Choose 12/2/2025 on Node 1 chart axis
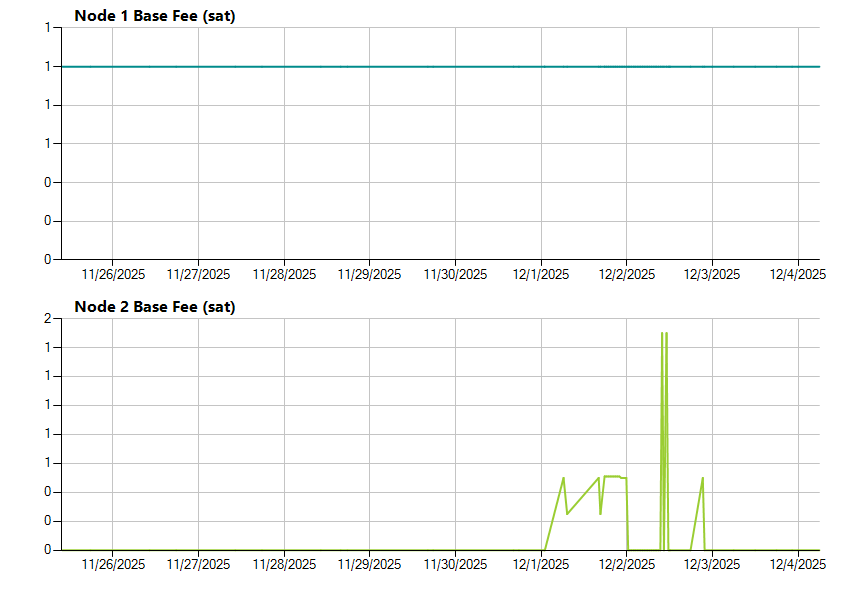The width and height of the screenshot is (860, 600). point(627,273)
